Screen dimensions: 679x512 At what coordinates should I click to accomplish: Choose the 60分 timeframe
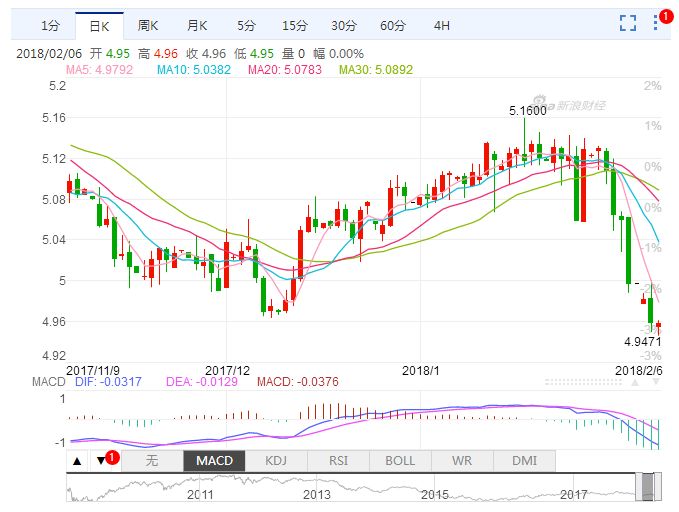tap(393, 25)
